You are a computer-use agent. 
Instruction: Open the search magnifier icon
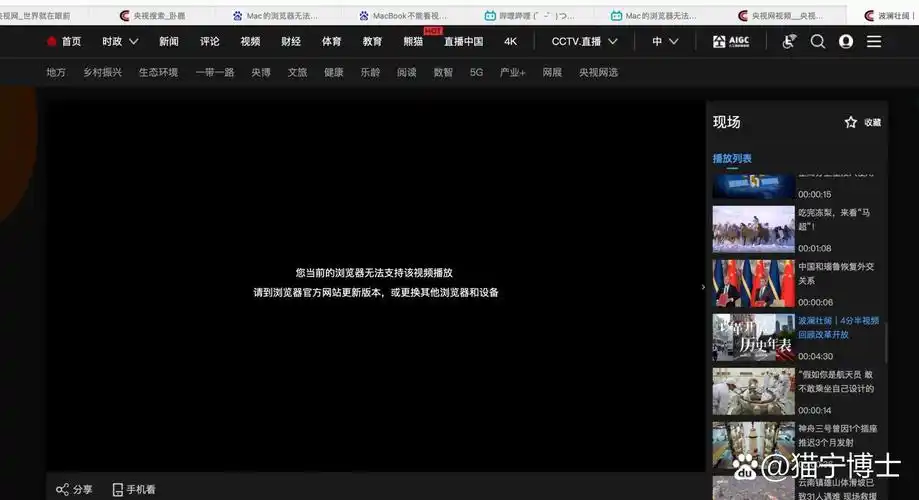coord(818,42)
